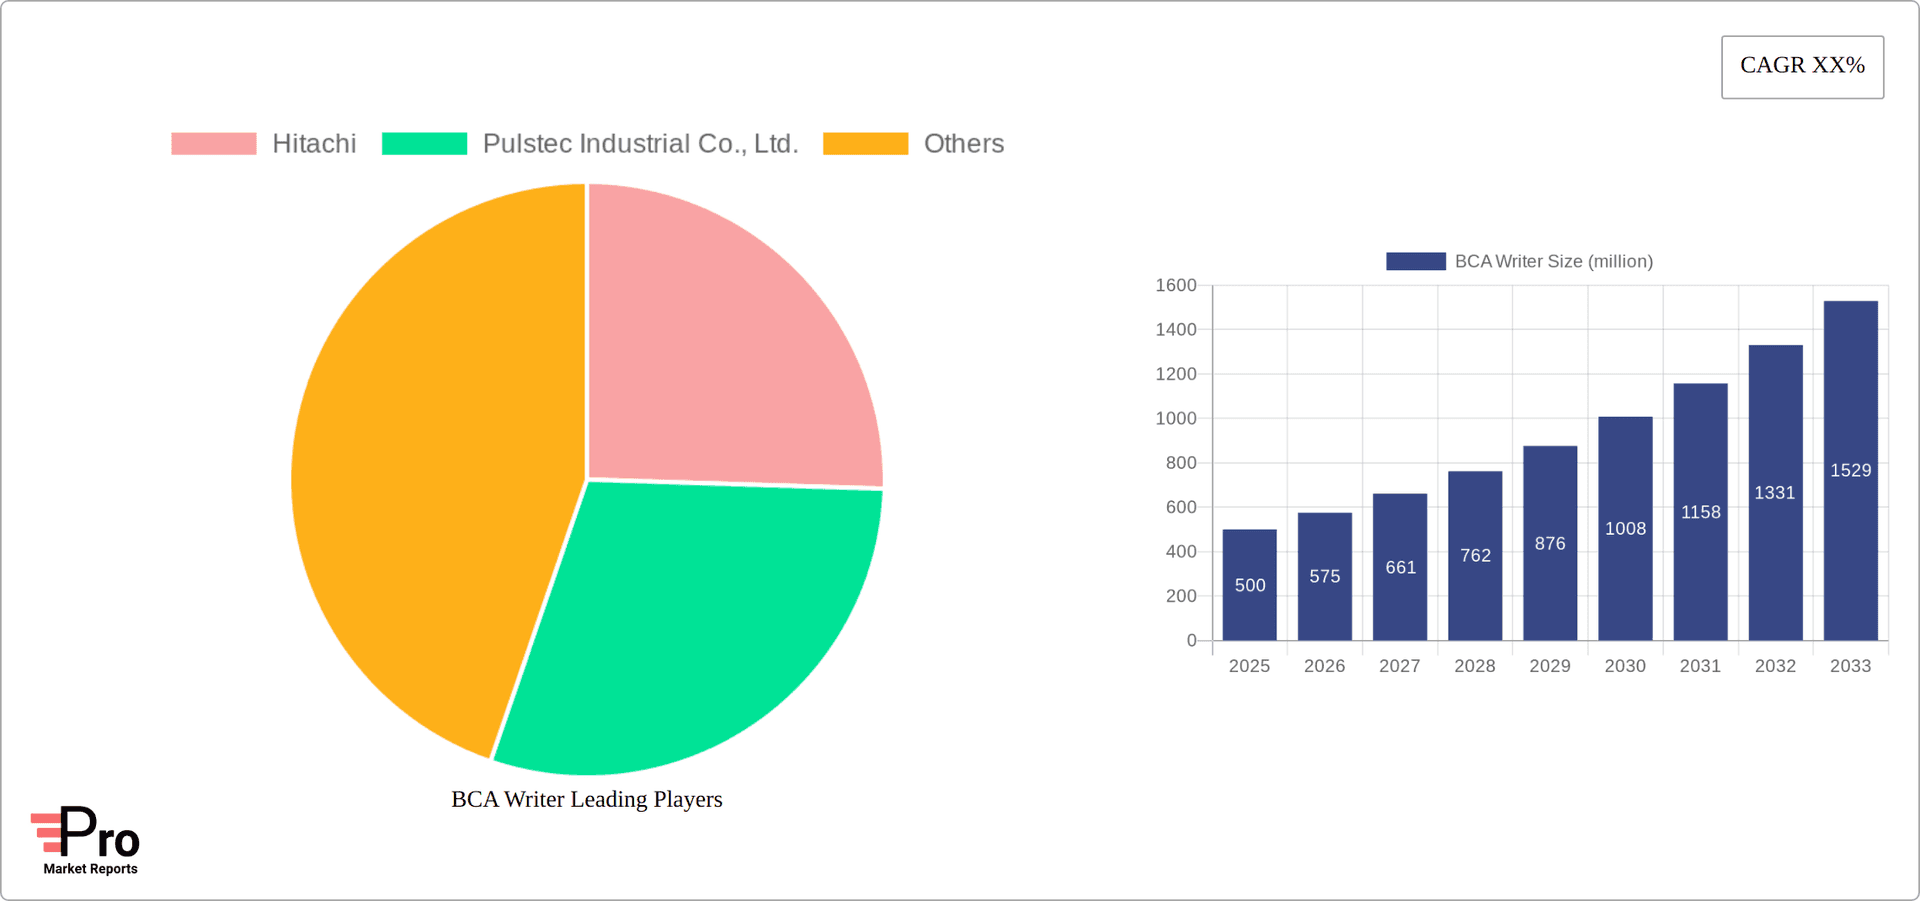Select the Others legend label text

(963, 143)
